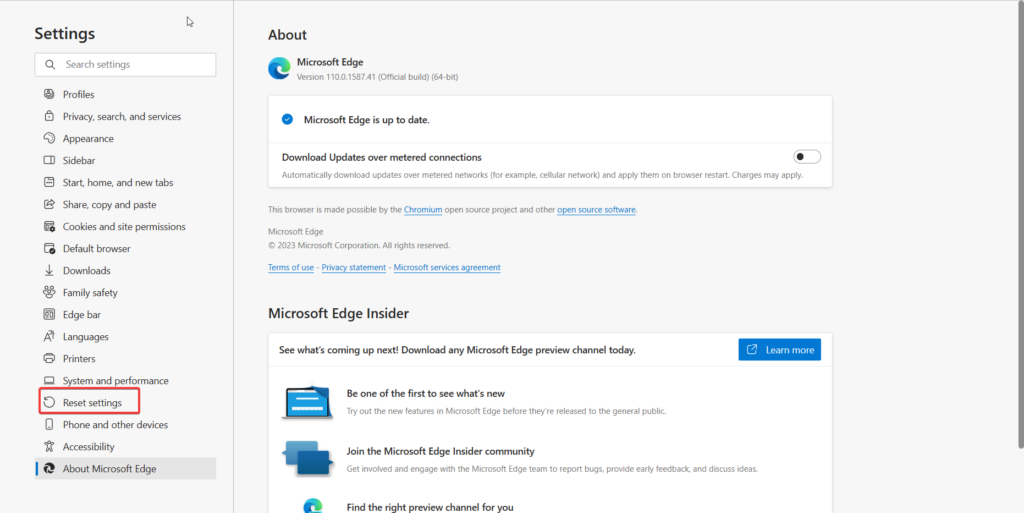
Task: Click the lock icon for Privacy, search, and services
Action: coord(49,116)
